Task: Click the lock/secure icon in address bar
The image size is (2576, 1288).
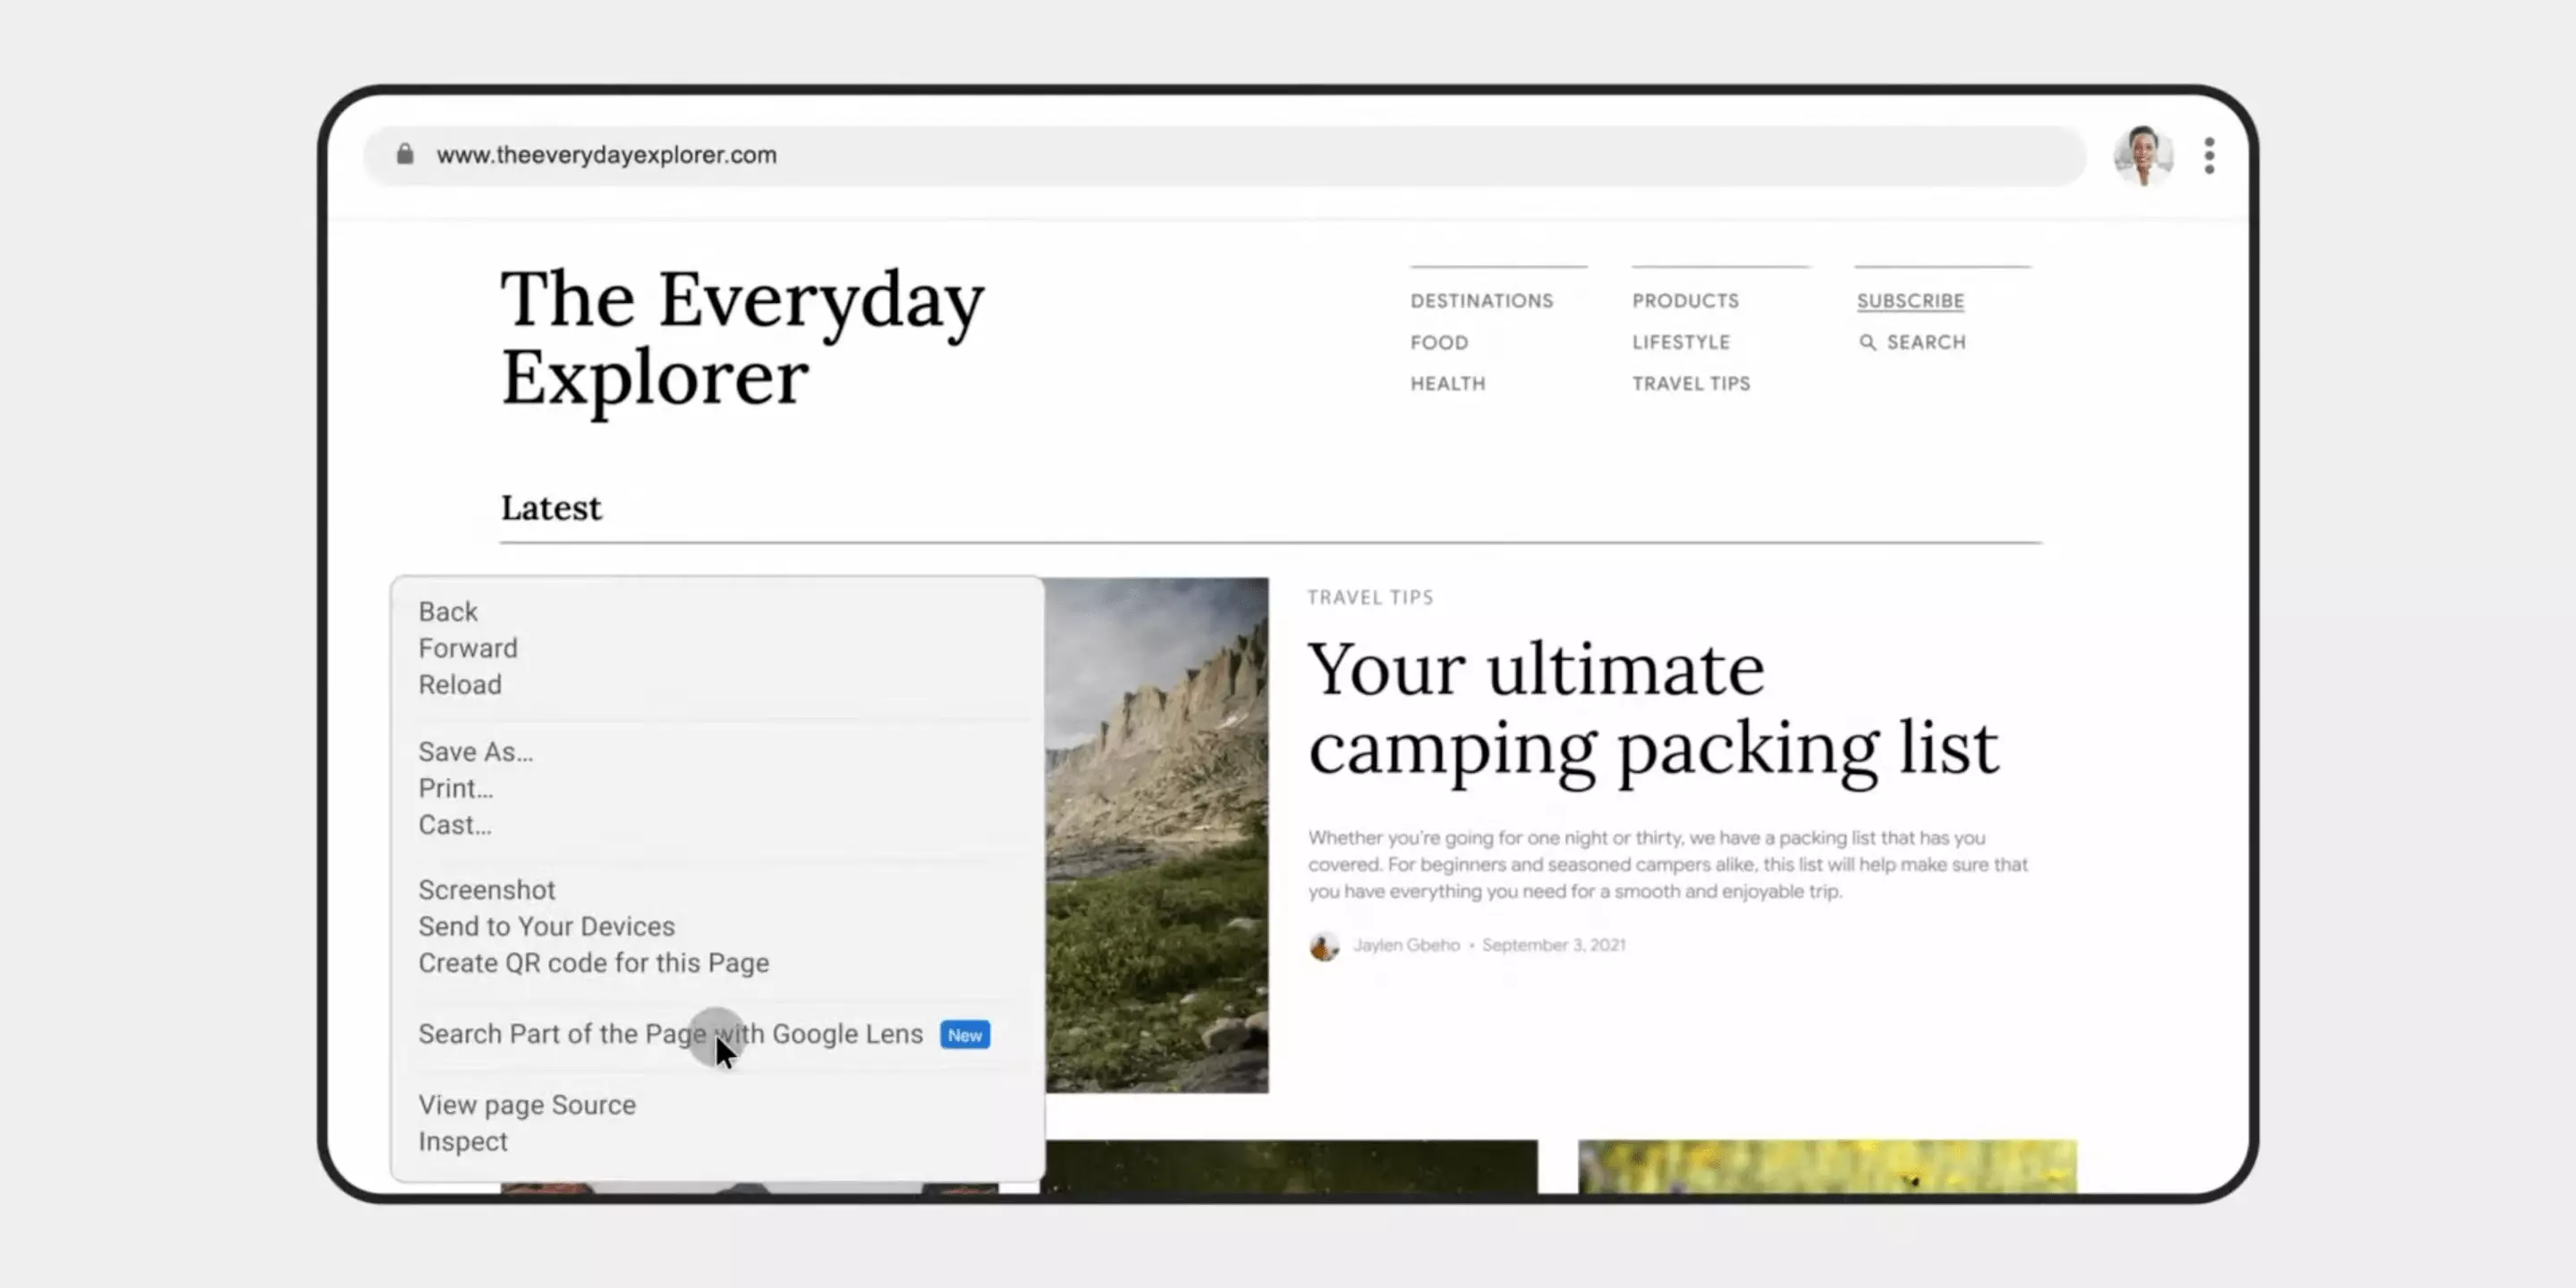Action: pyautogui.click(x=404, y=155)
